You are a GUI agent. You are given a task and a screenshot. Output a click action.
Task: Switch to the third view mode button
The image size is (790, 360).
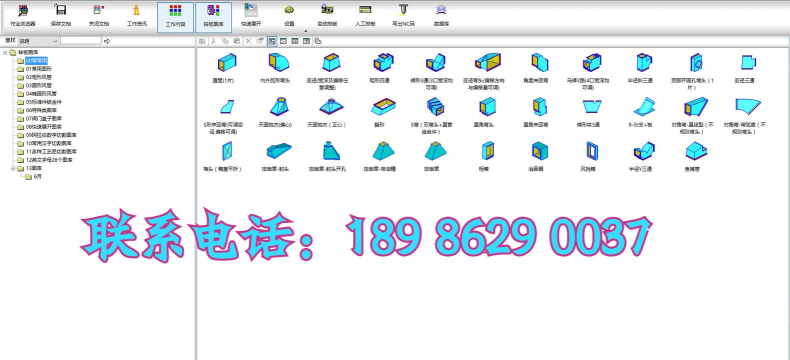click(295, 41)
